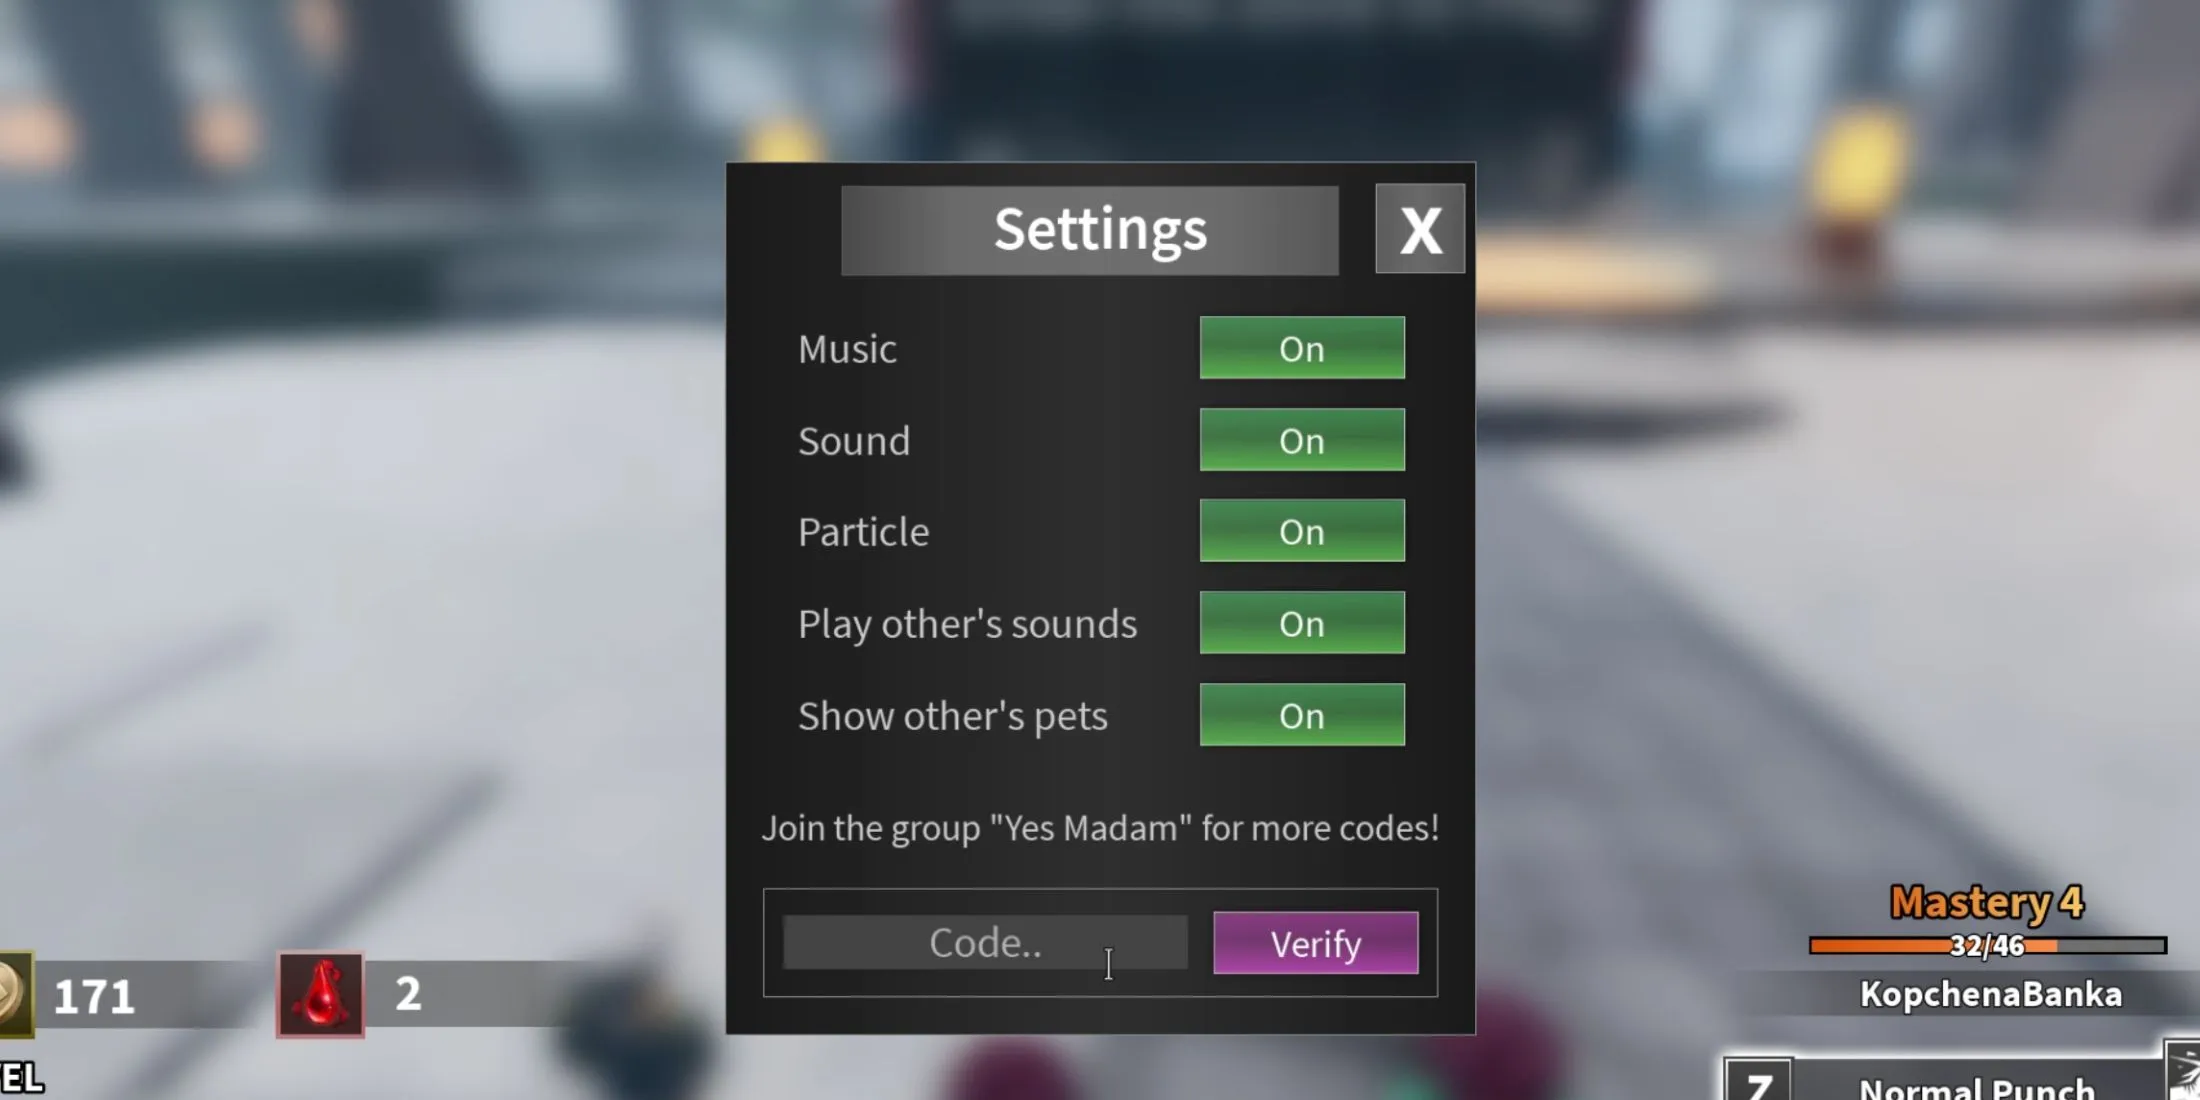Click the X close button icon
This screenshot has height=1100, width=2200.
1420,230
